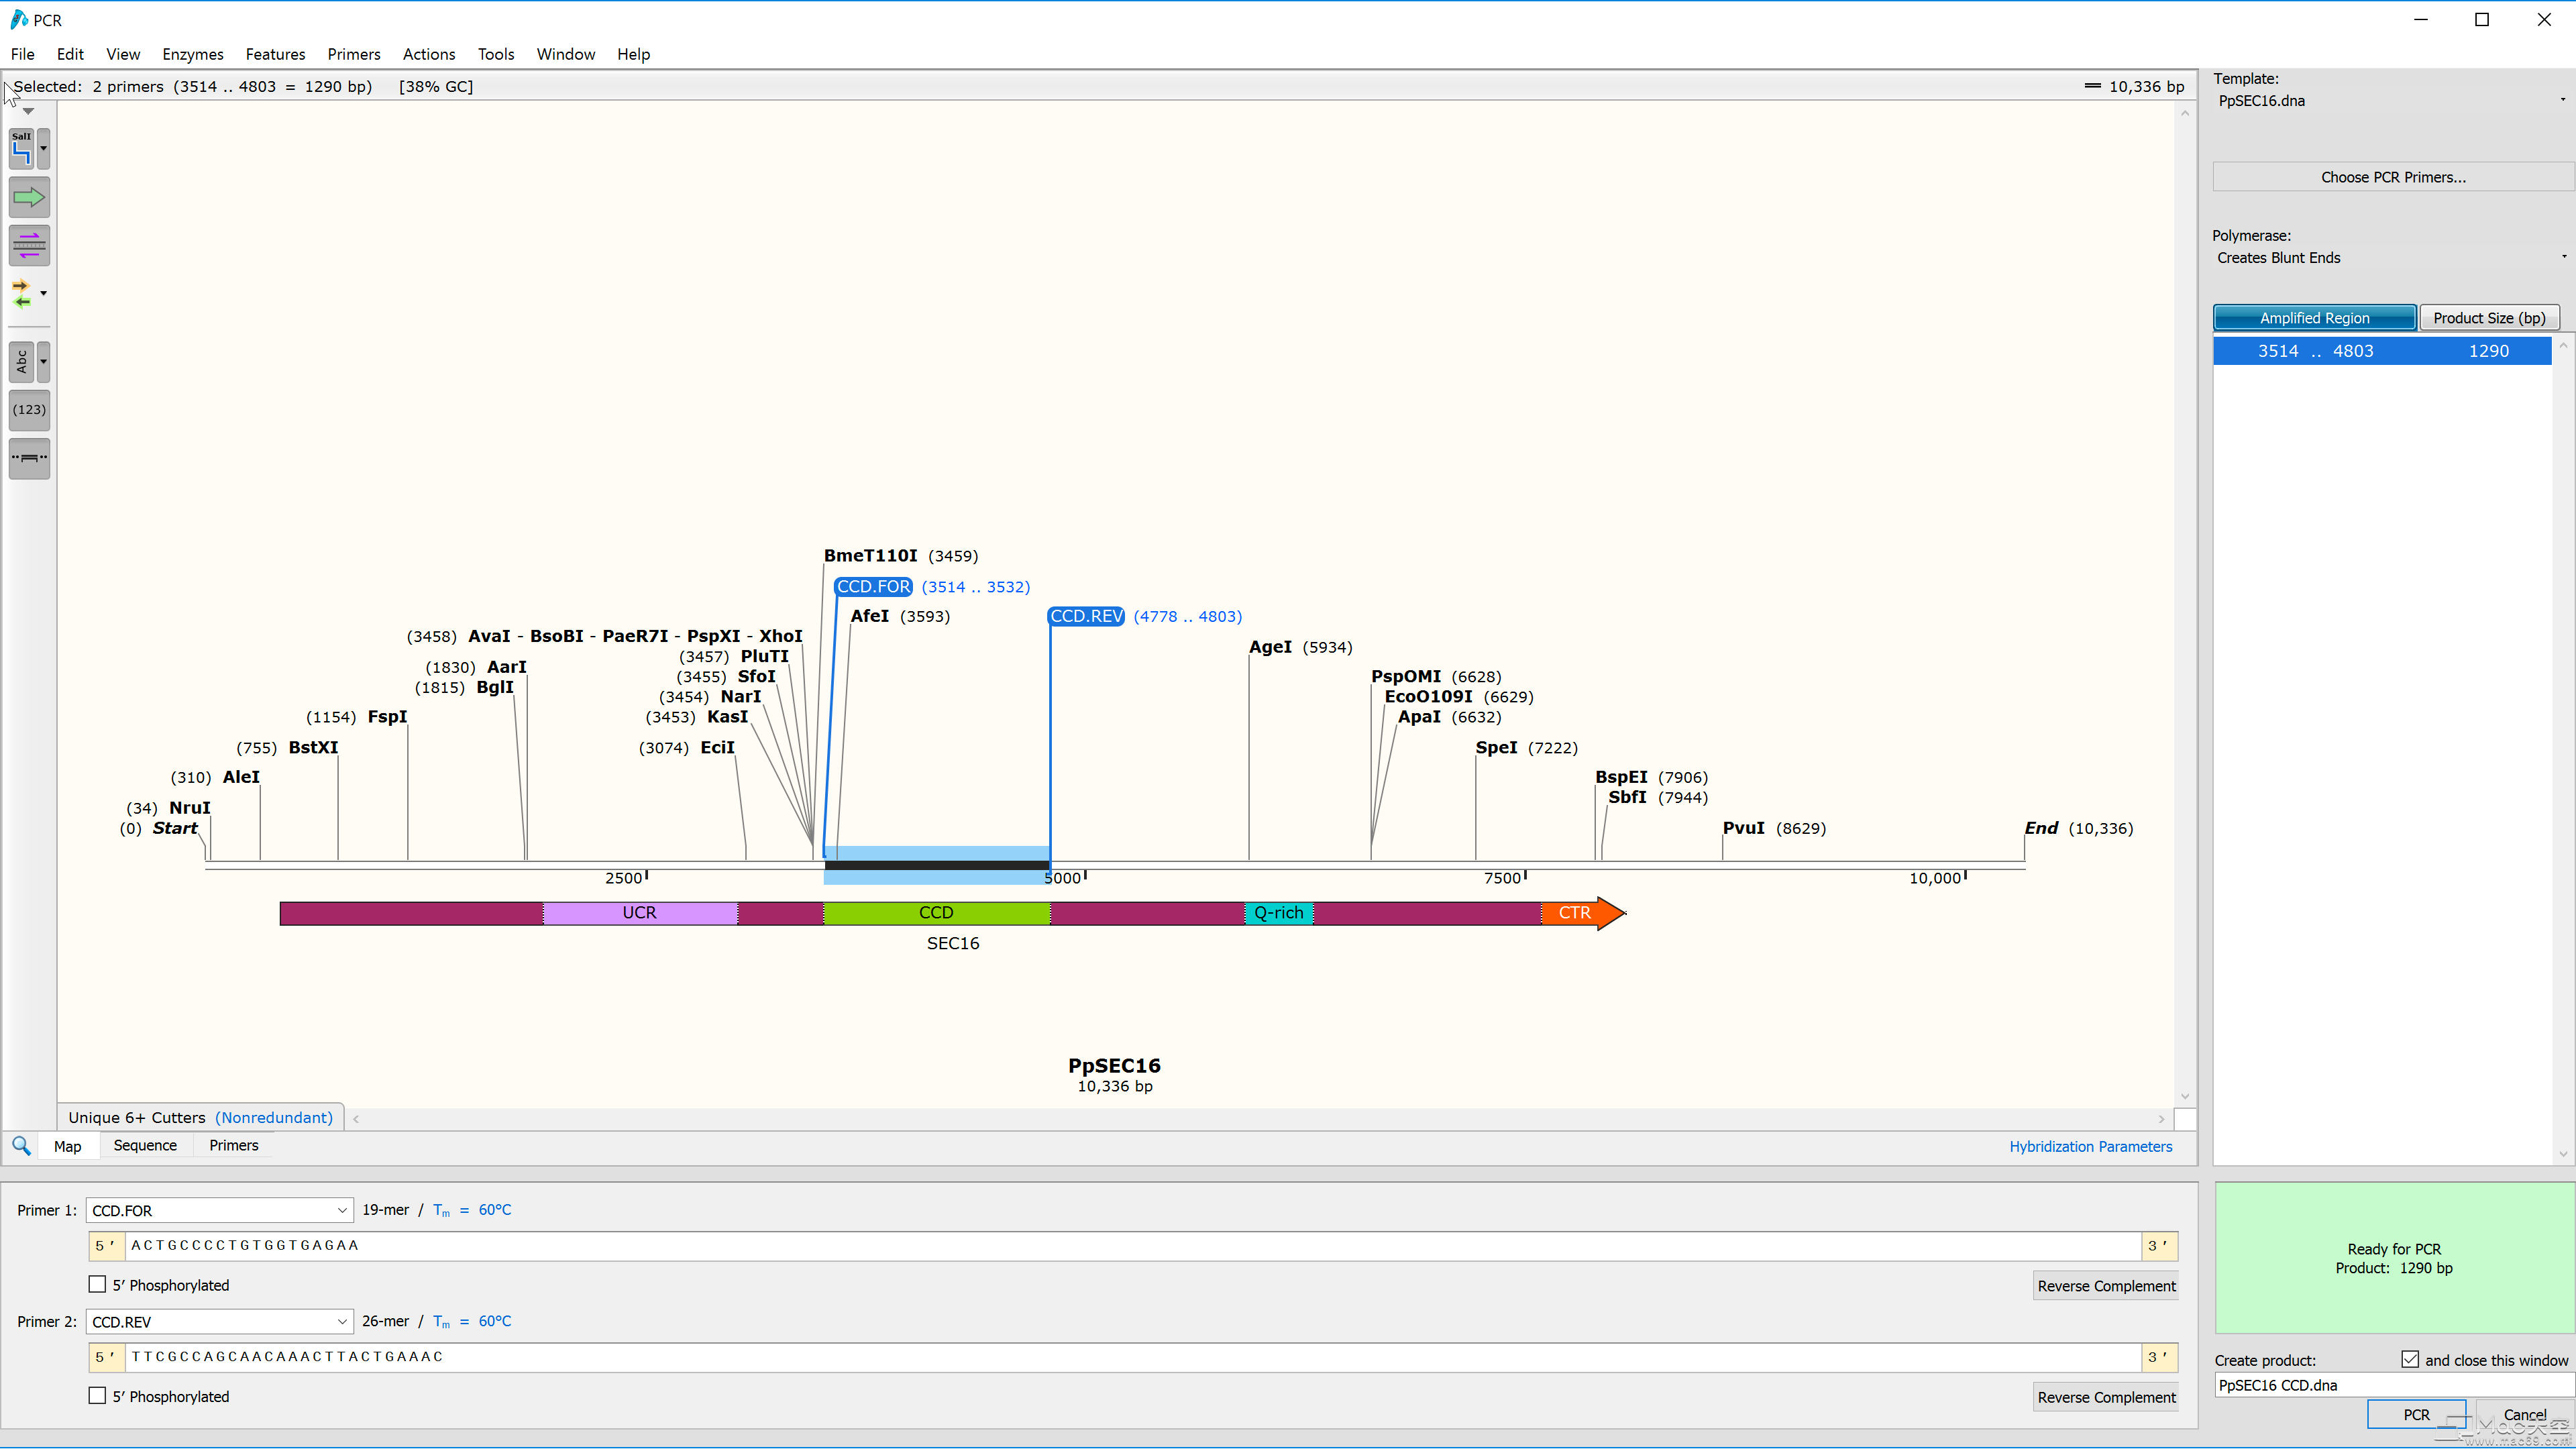Enable 5' Phosphorylated for Primer 2

coord(97,1395)
